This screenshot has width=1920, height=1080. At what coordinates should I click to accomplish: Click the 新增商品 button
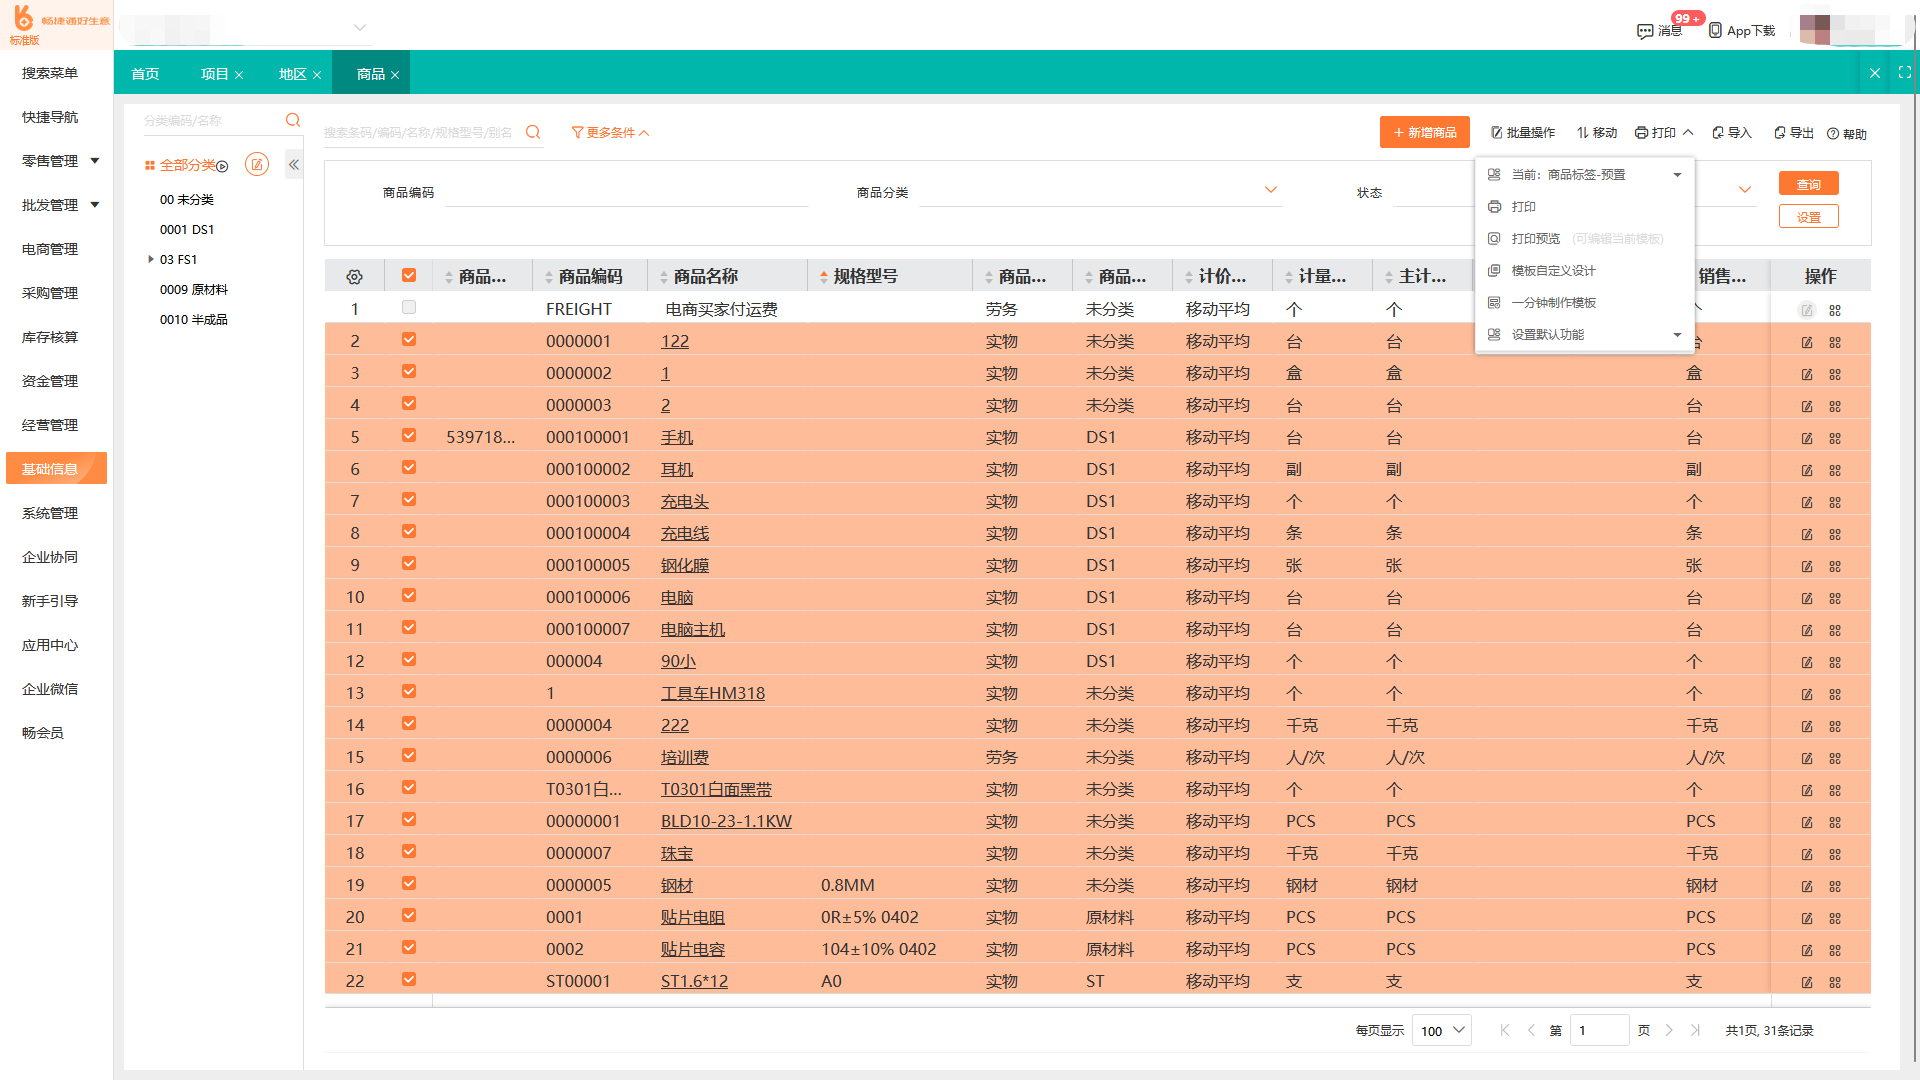(x=1424, y=131)
